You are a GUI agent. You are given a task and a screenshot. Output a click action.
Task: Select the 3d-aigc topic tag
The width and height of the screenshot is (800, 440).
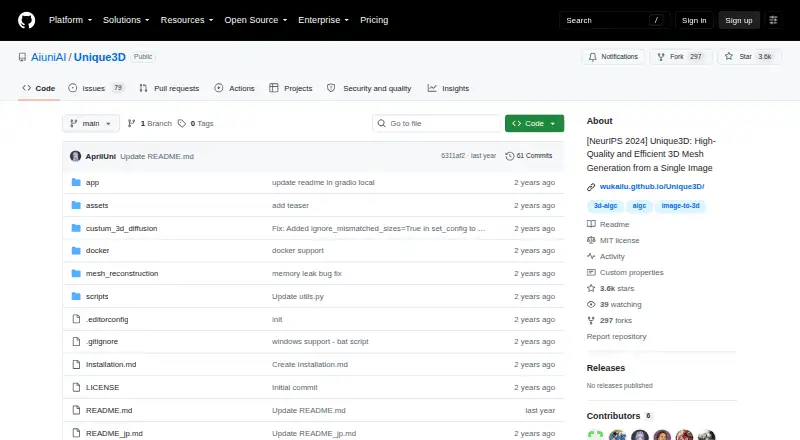click(x=605, y=206)
